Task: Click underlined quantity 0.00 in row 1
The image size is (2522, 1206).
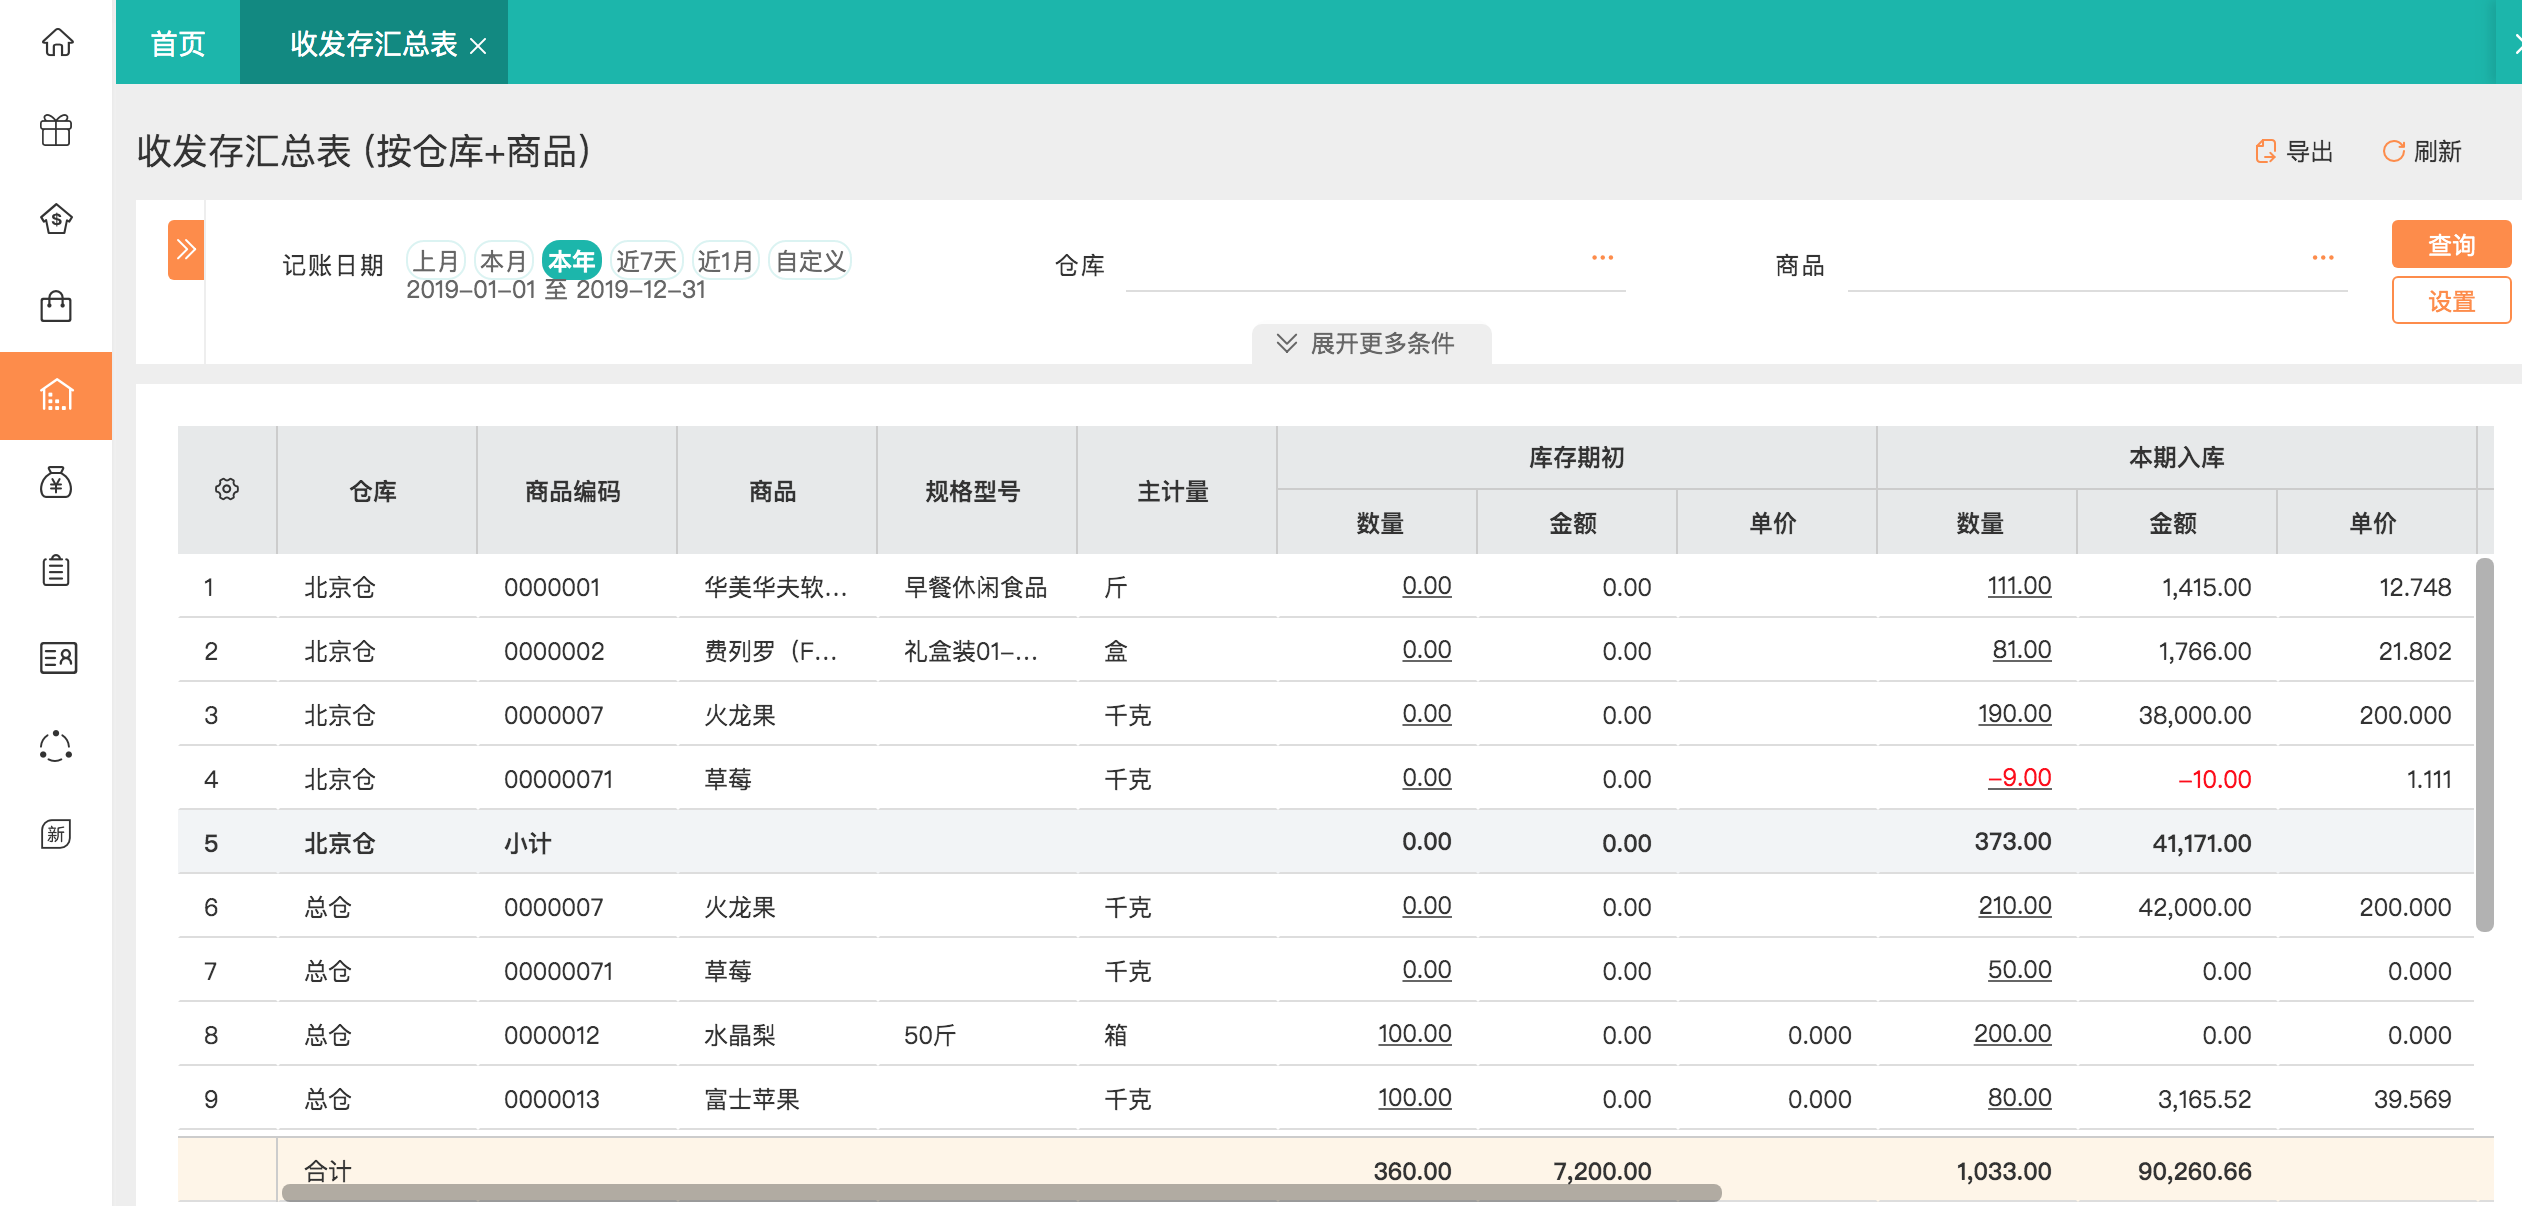Action: pyautogui.click(x=1423, y=587)
